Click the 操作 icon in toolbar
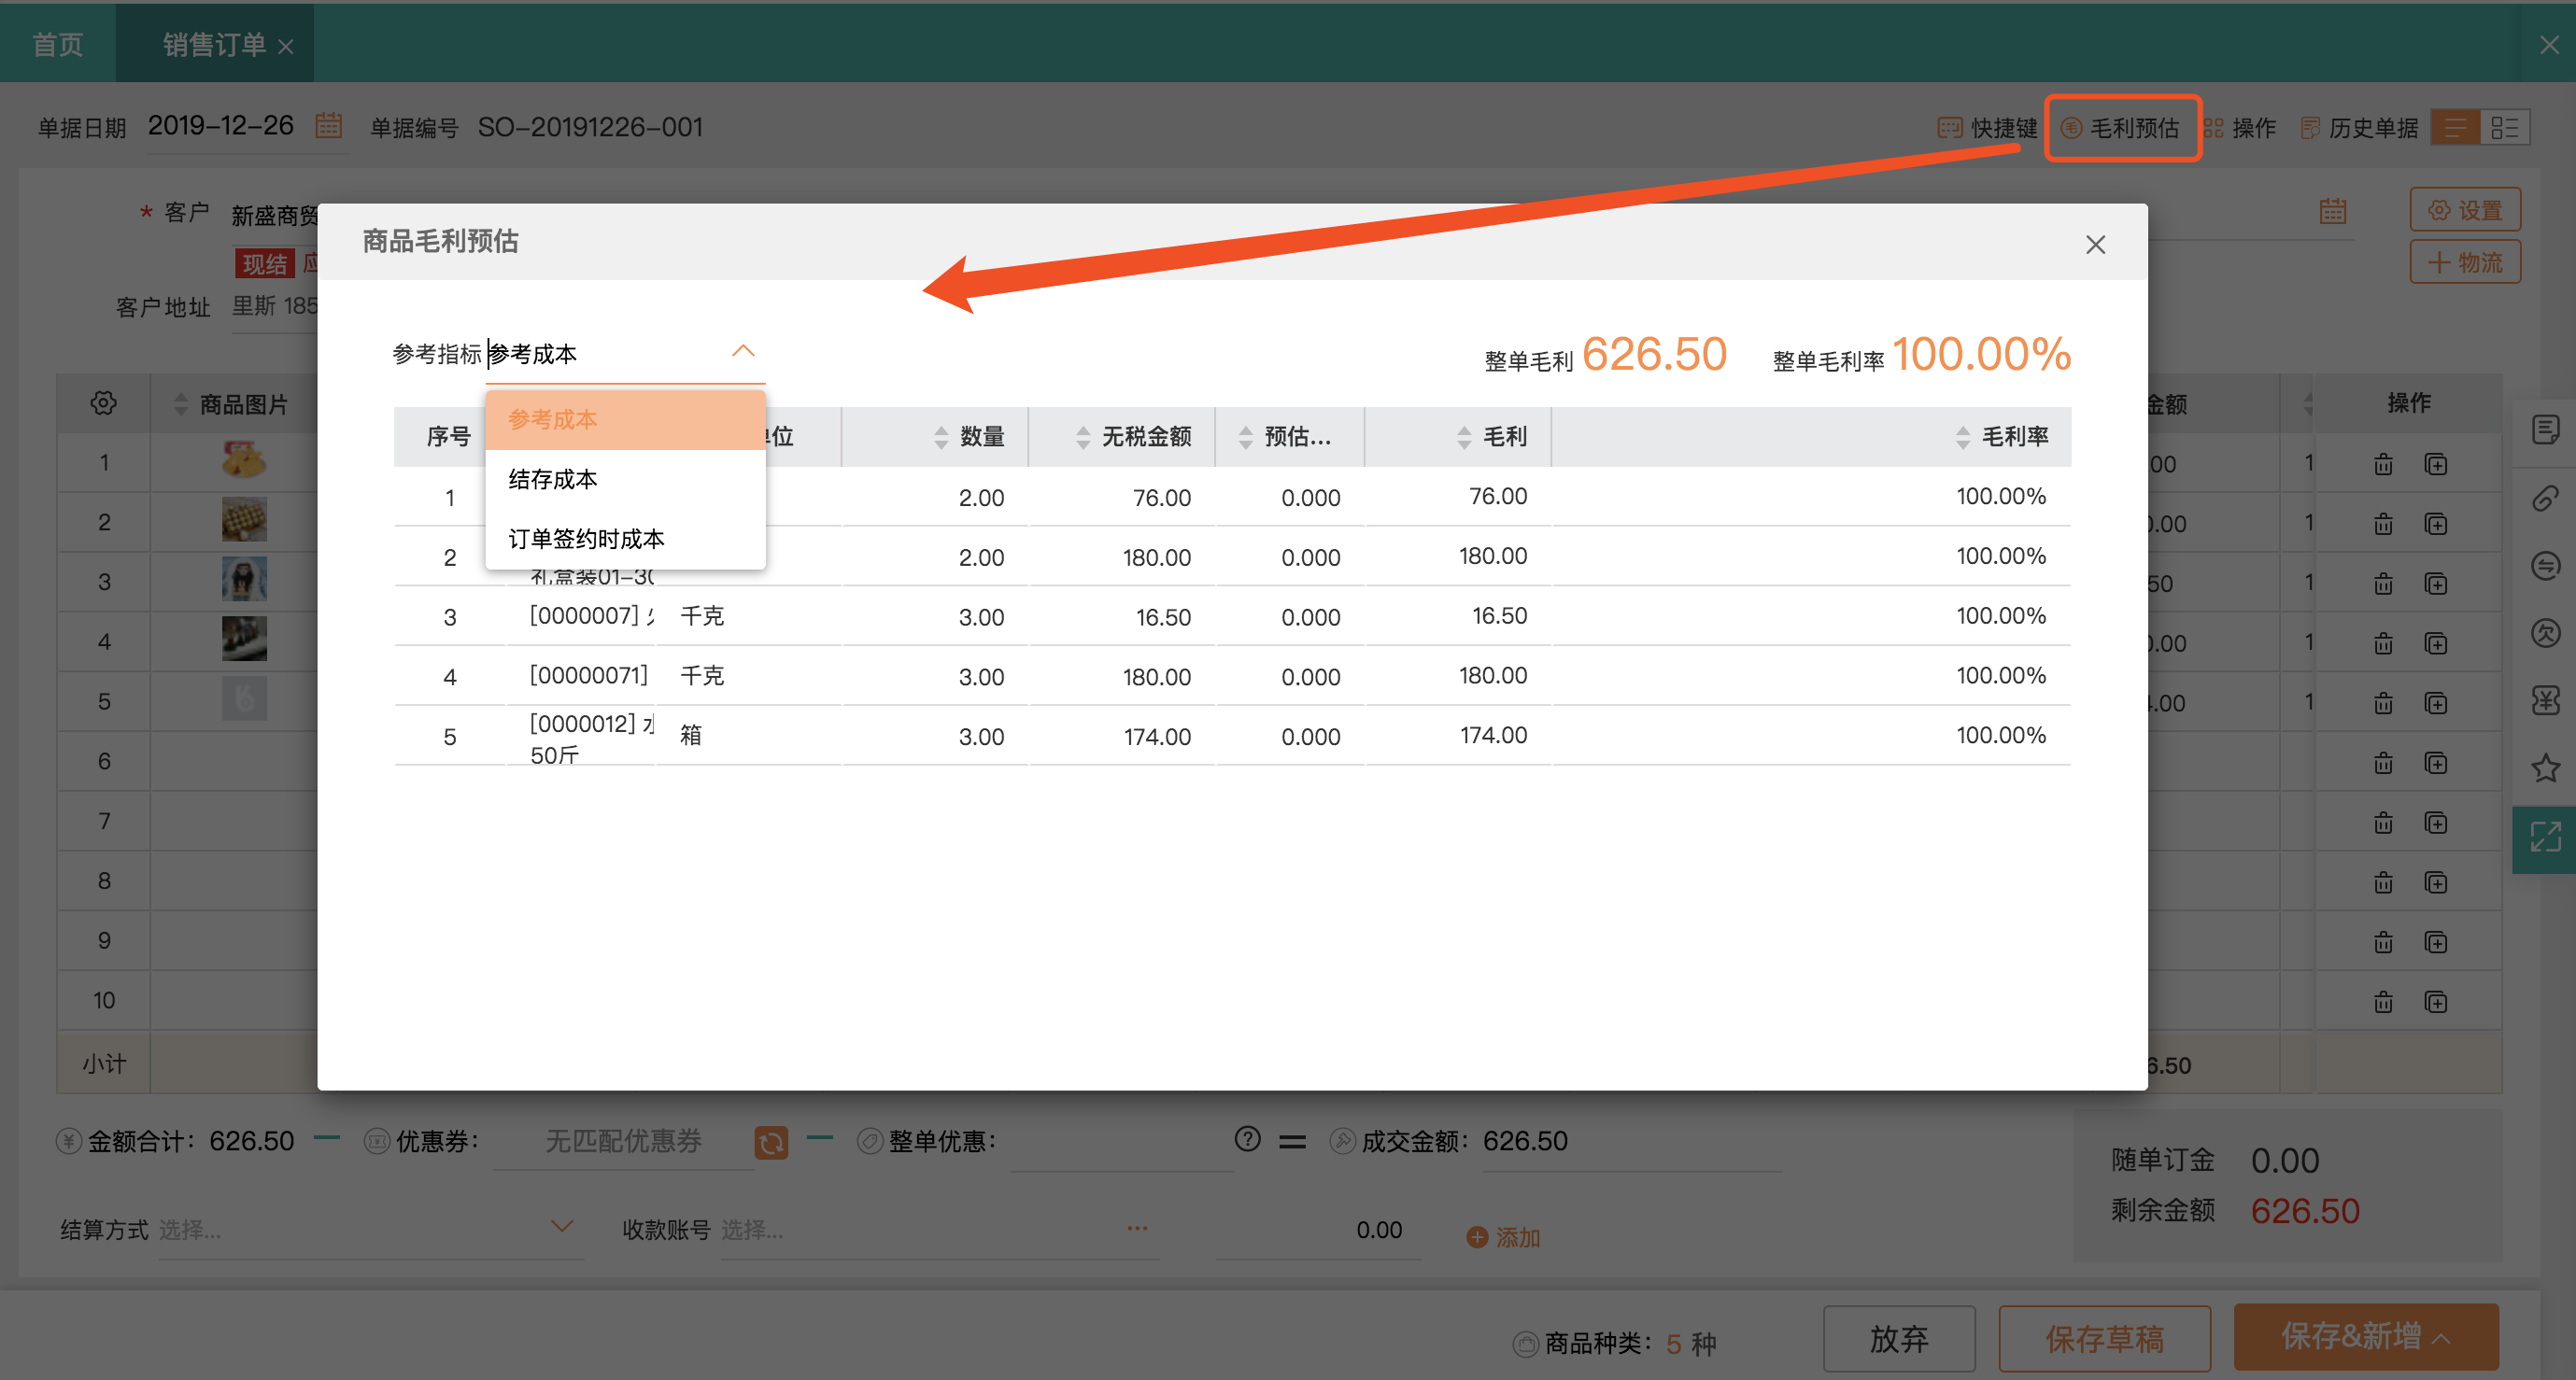The image size is (2576, 1380). click(2245, 130)
